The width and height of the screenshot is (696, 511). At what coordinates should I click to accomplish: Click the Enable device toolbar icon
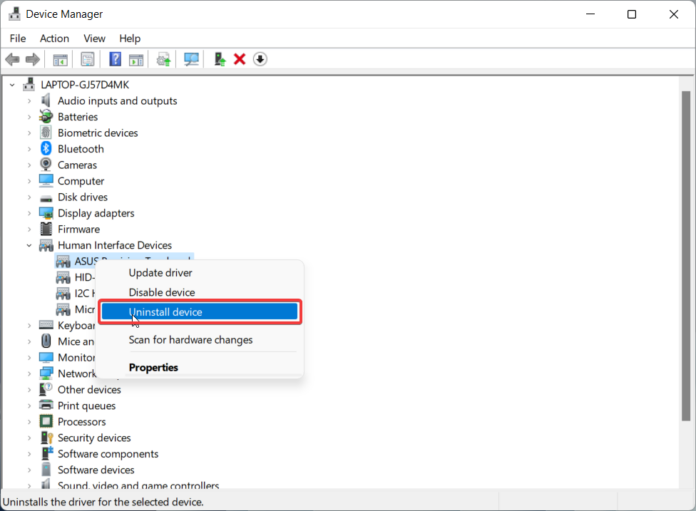tap(220, 59)
